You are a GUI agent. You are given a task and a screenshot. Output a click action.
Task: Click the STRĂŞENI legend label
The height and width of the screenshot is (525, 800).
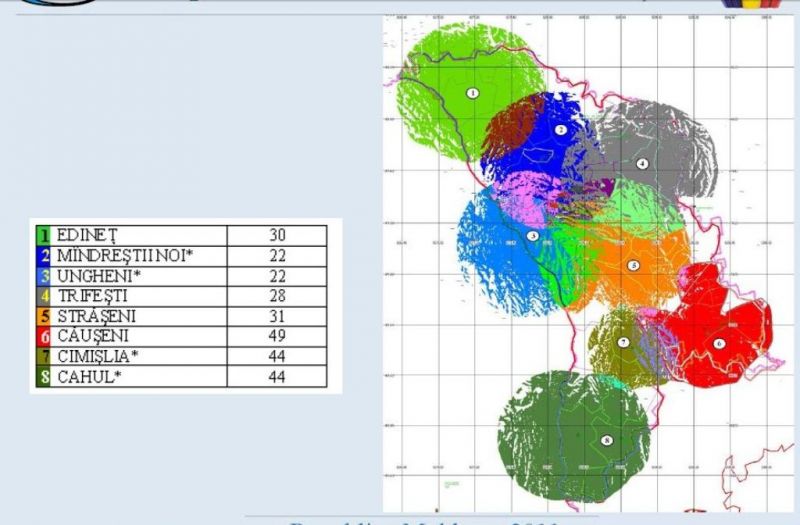coord(96,316)
